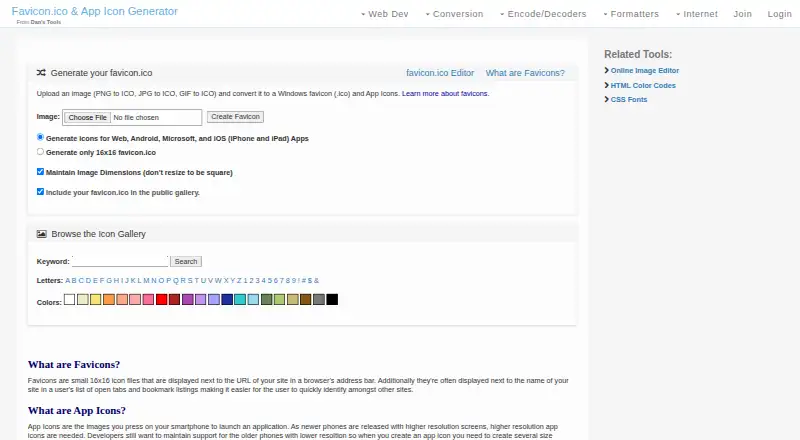
Task: Click the Create Favicon button
Action: [x=235, y=117]
